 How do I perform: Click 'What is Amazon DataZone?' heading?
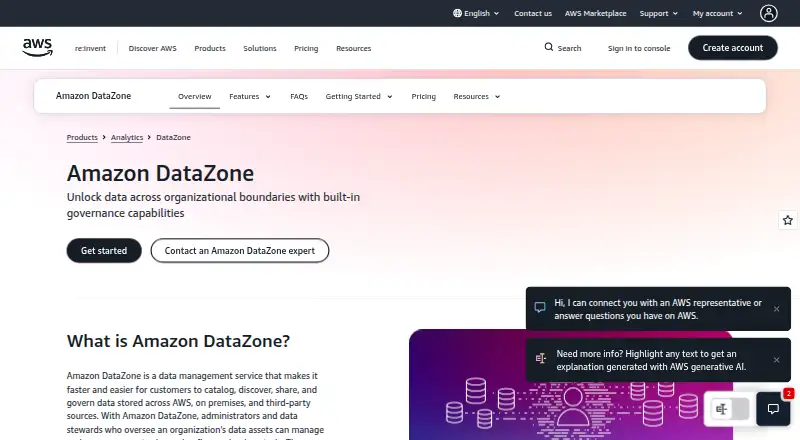[x=178, y=341]
